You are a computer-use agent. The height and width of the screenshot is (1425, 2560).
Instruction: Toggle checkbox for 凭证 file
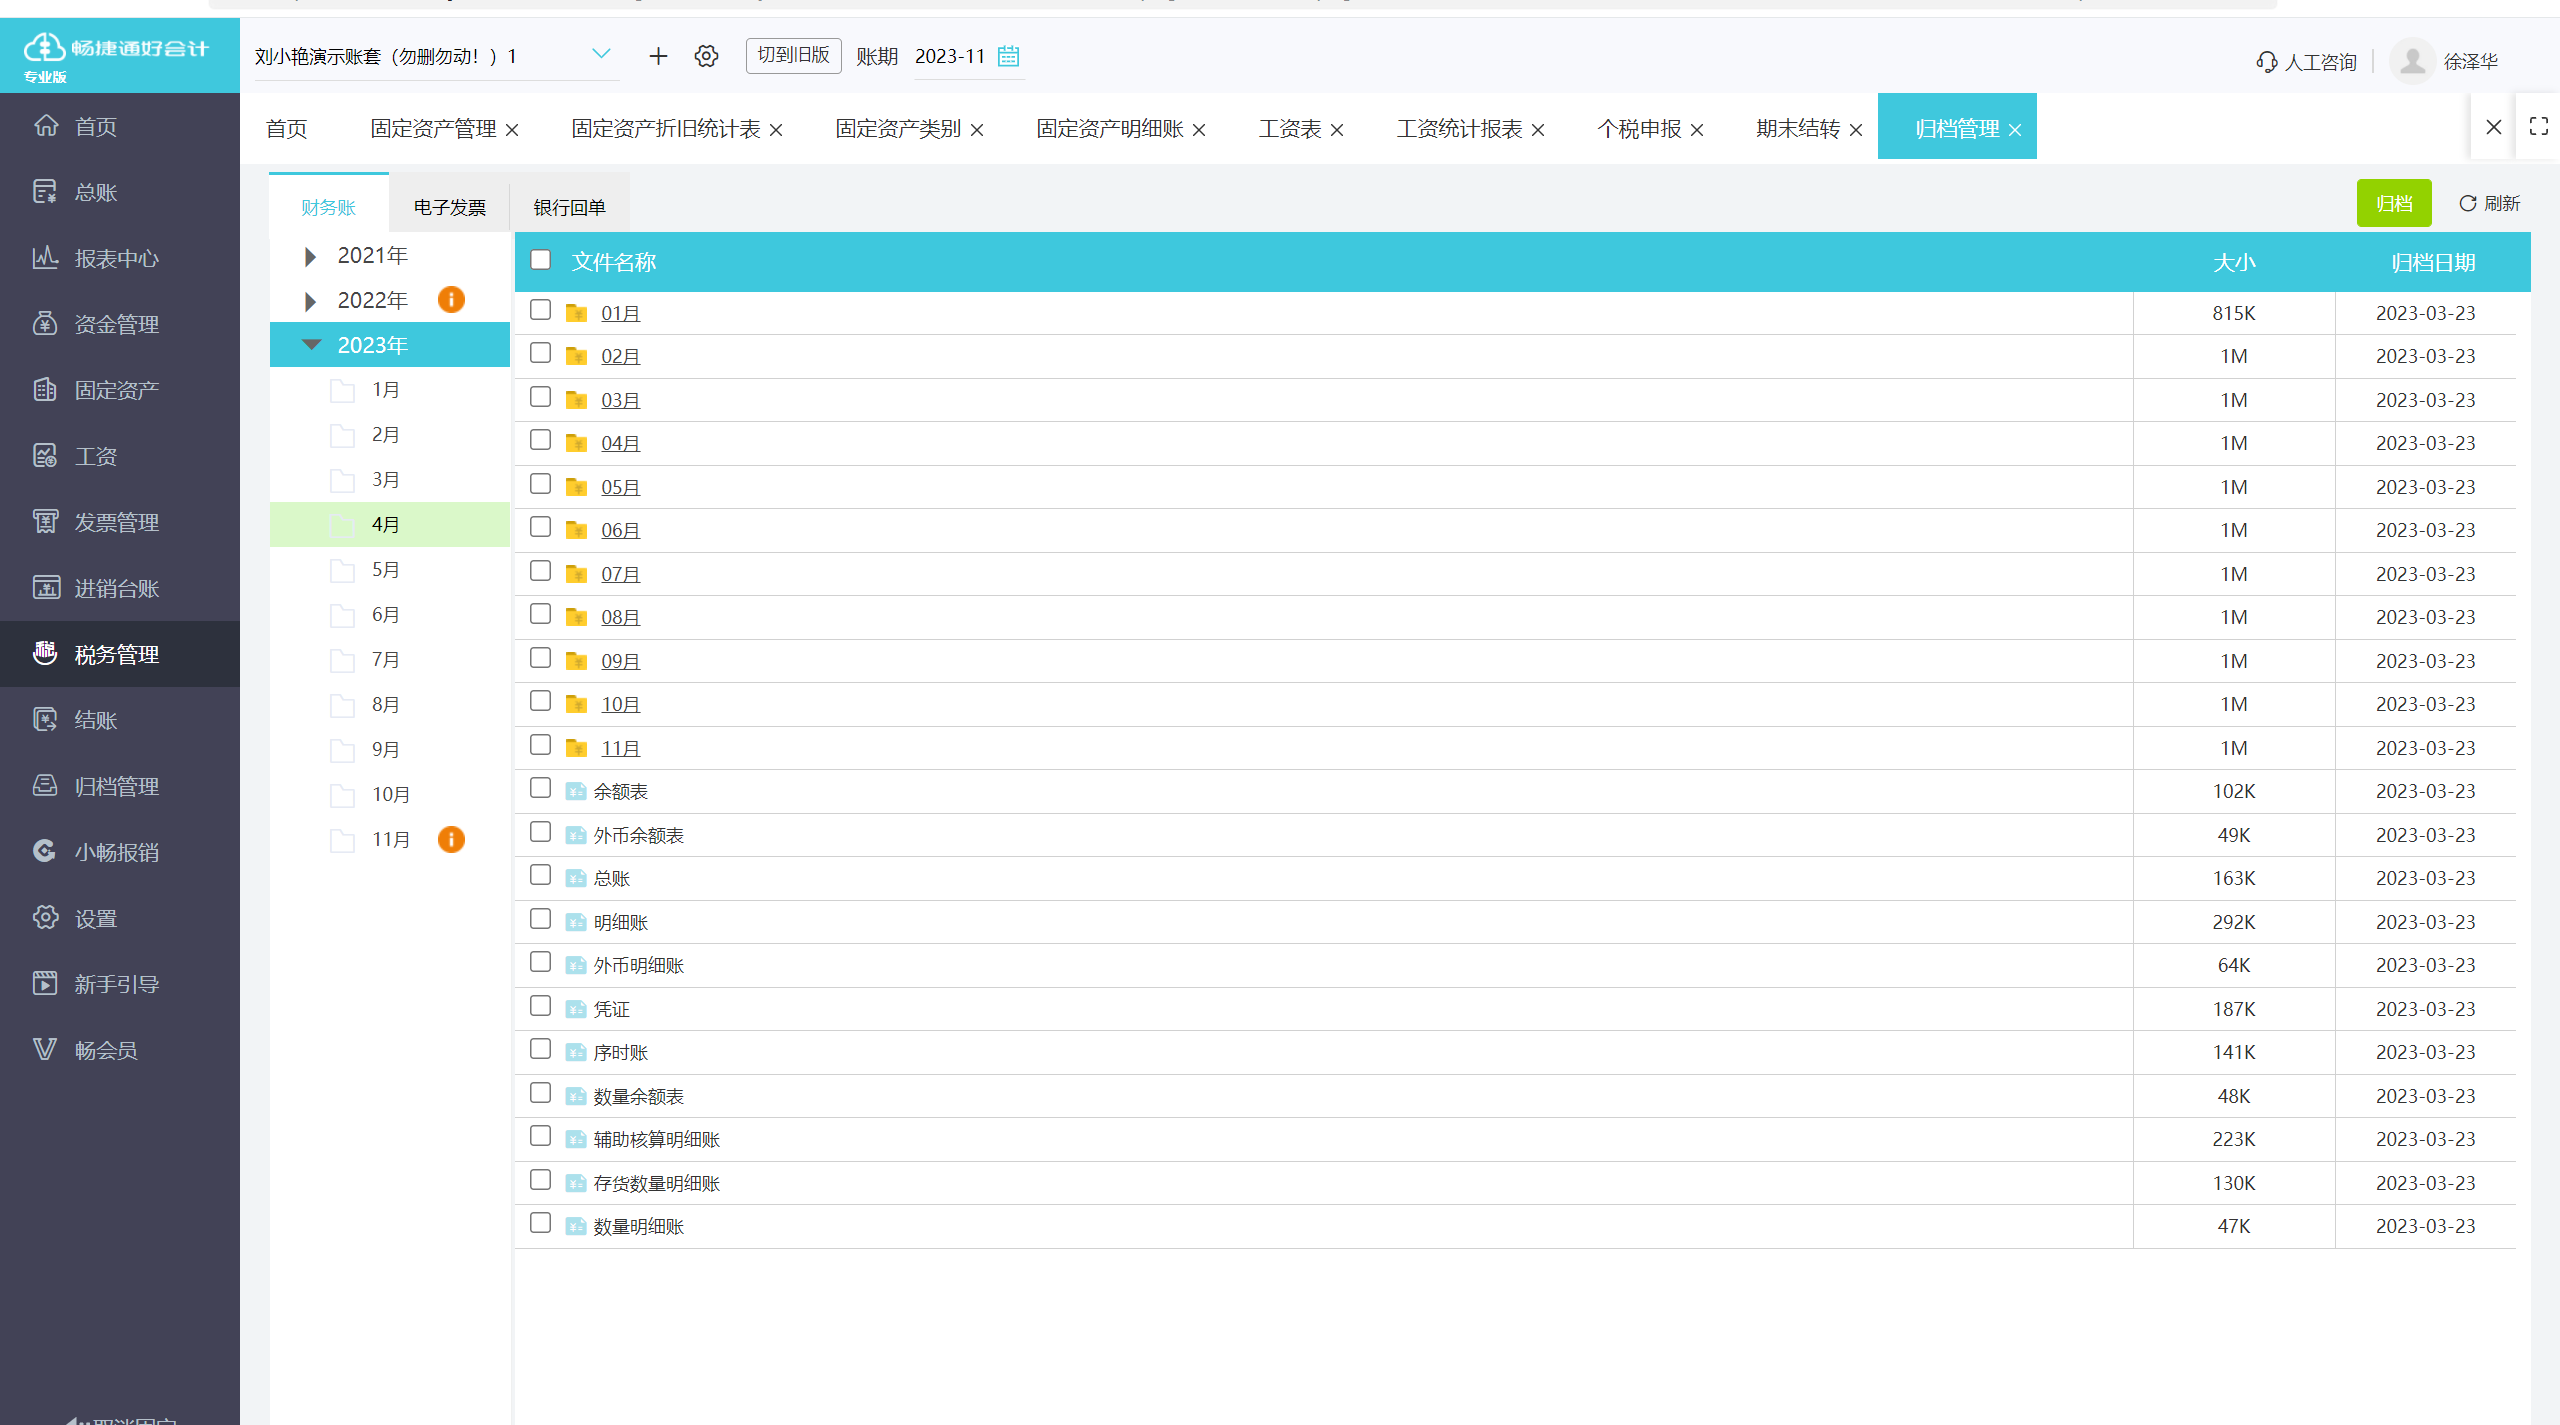coord(542,1006)
